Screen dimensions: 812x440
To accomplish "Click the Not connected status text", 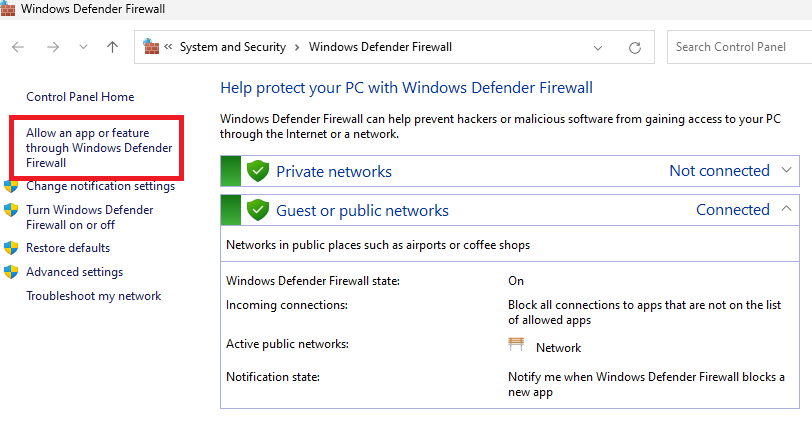I will coord(719,171).
